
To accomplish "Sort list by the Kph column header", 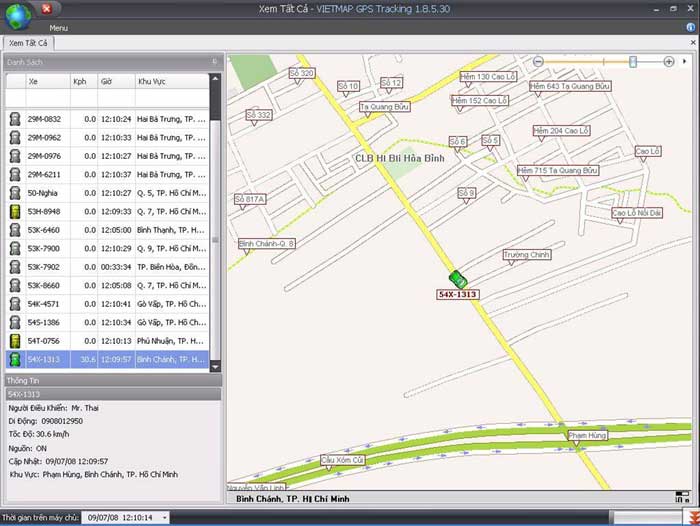I will point(80,80).
